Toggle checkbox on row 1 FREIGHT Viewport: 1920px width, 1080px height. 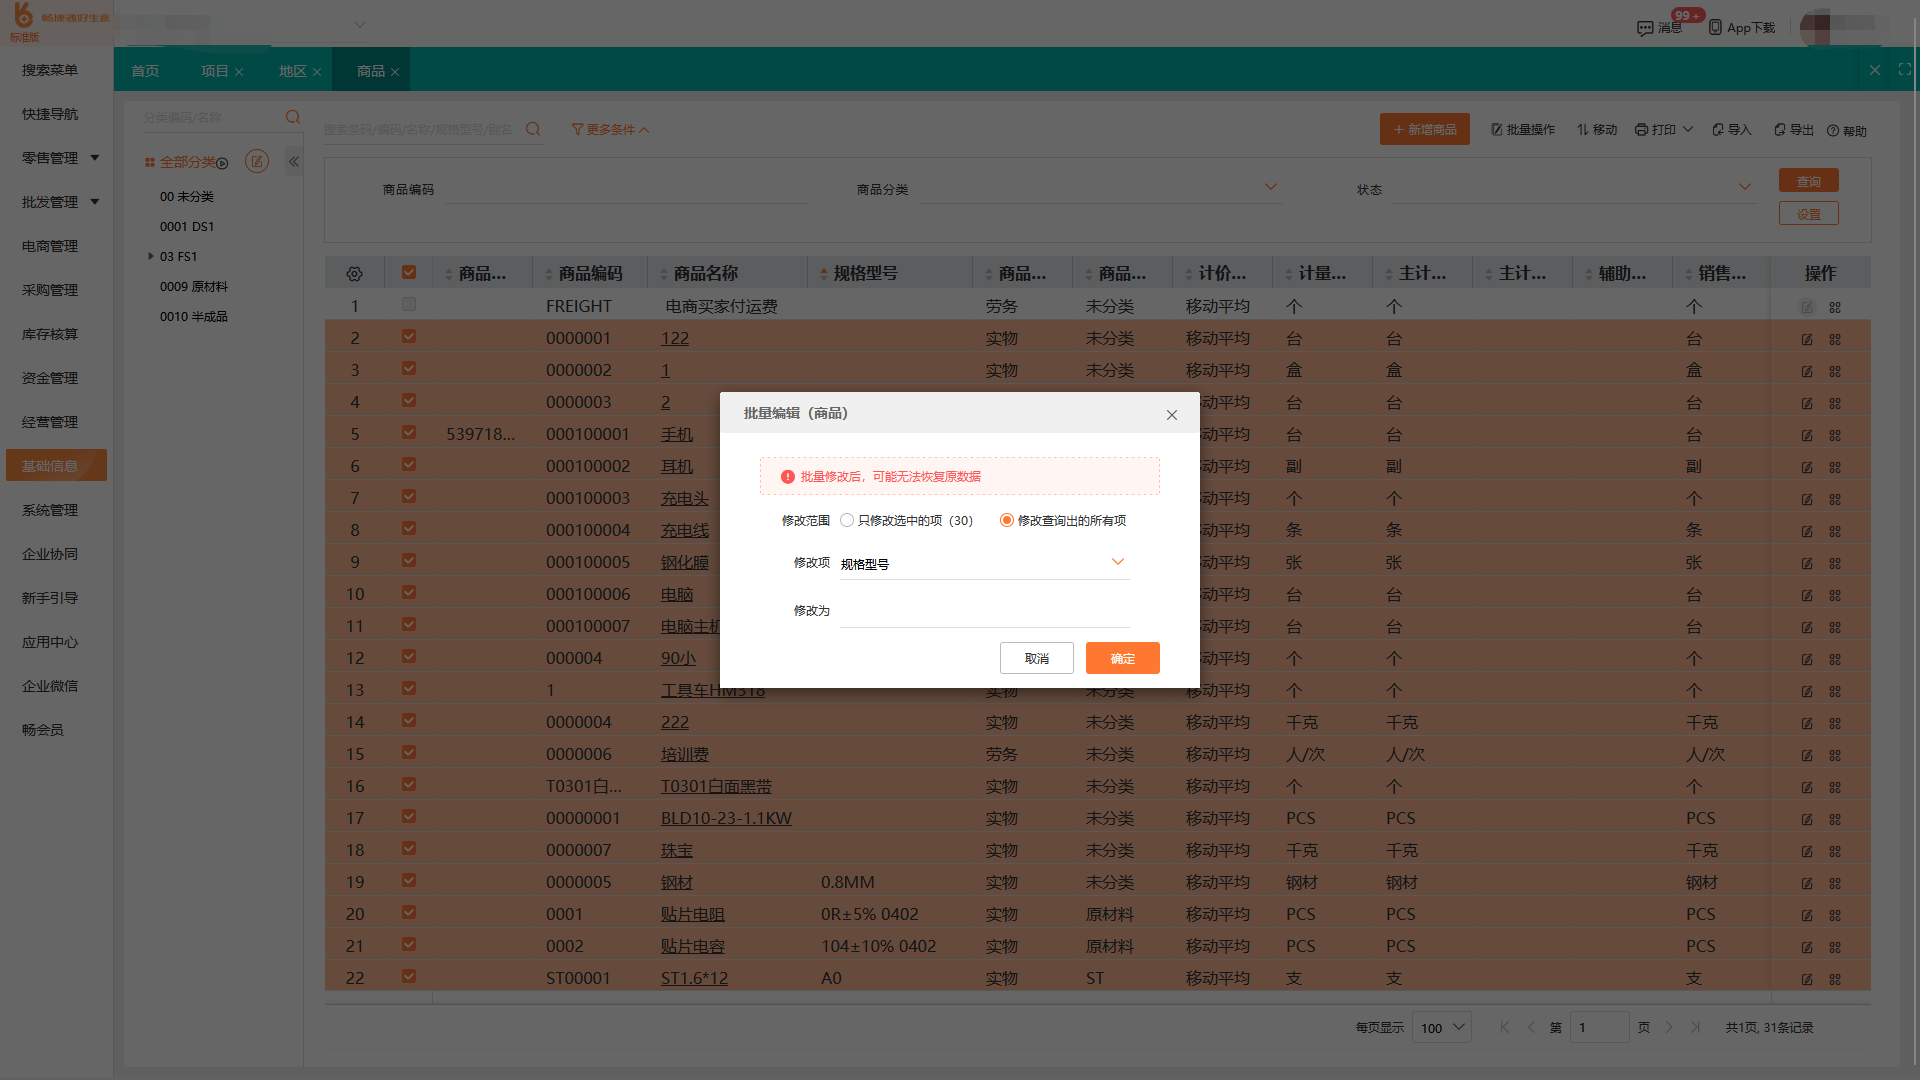(x=410, y=305)
